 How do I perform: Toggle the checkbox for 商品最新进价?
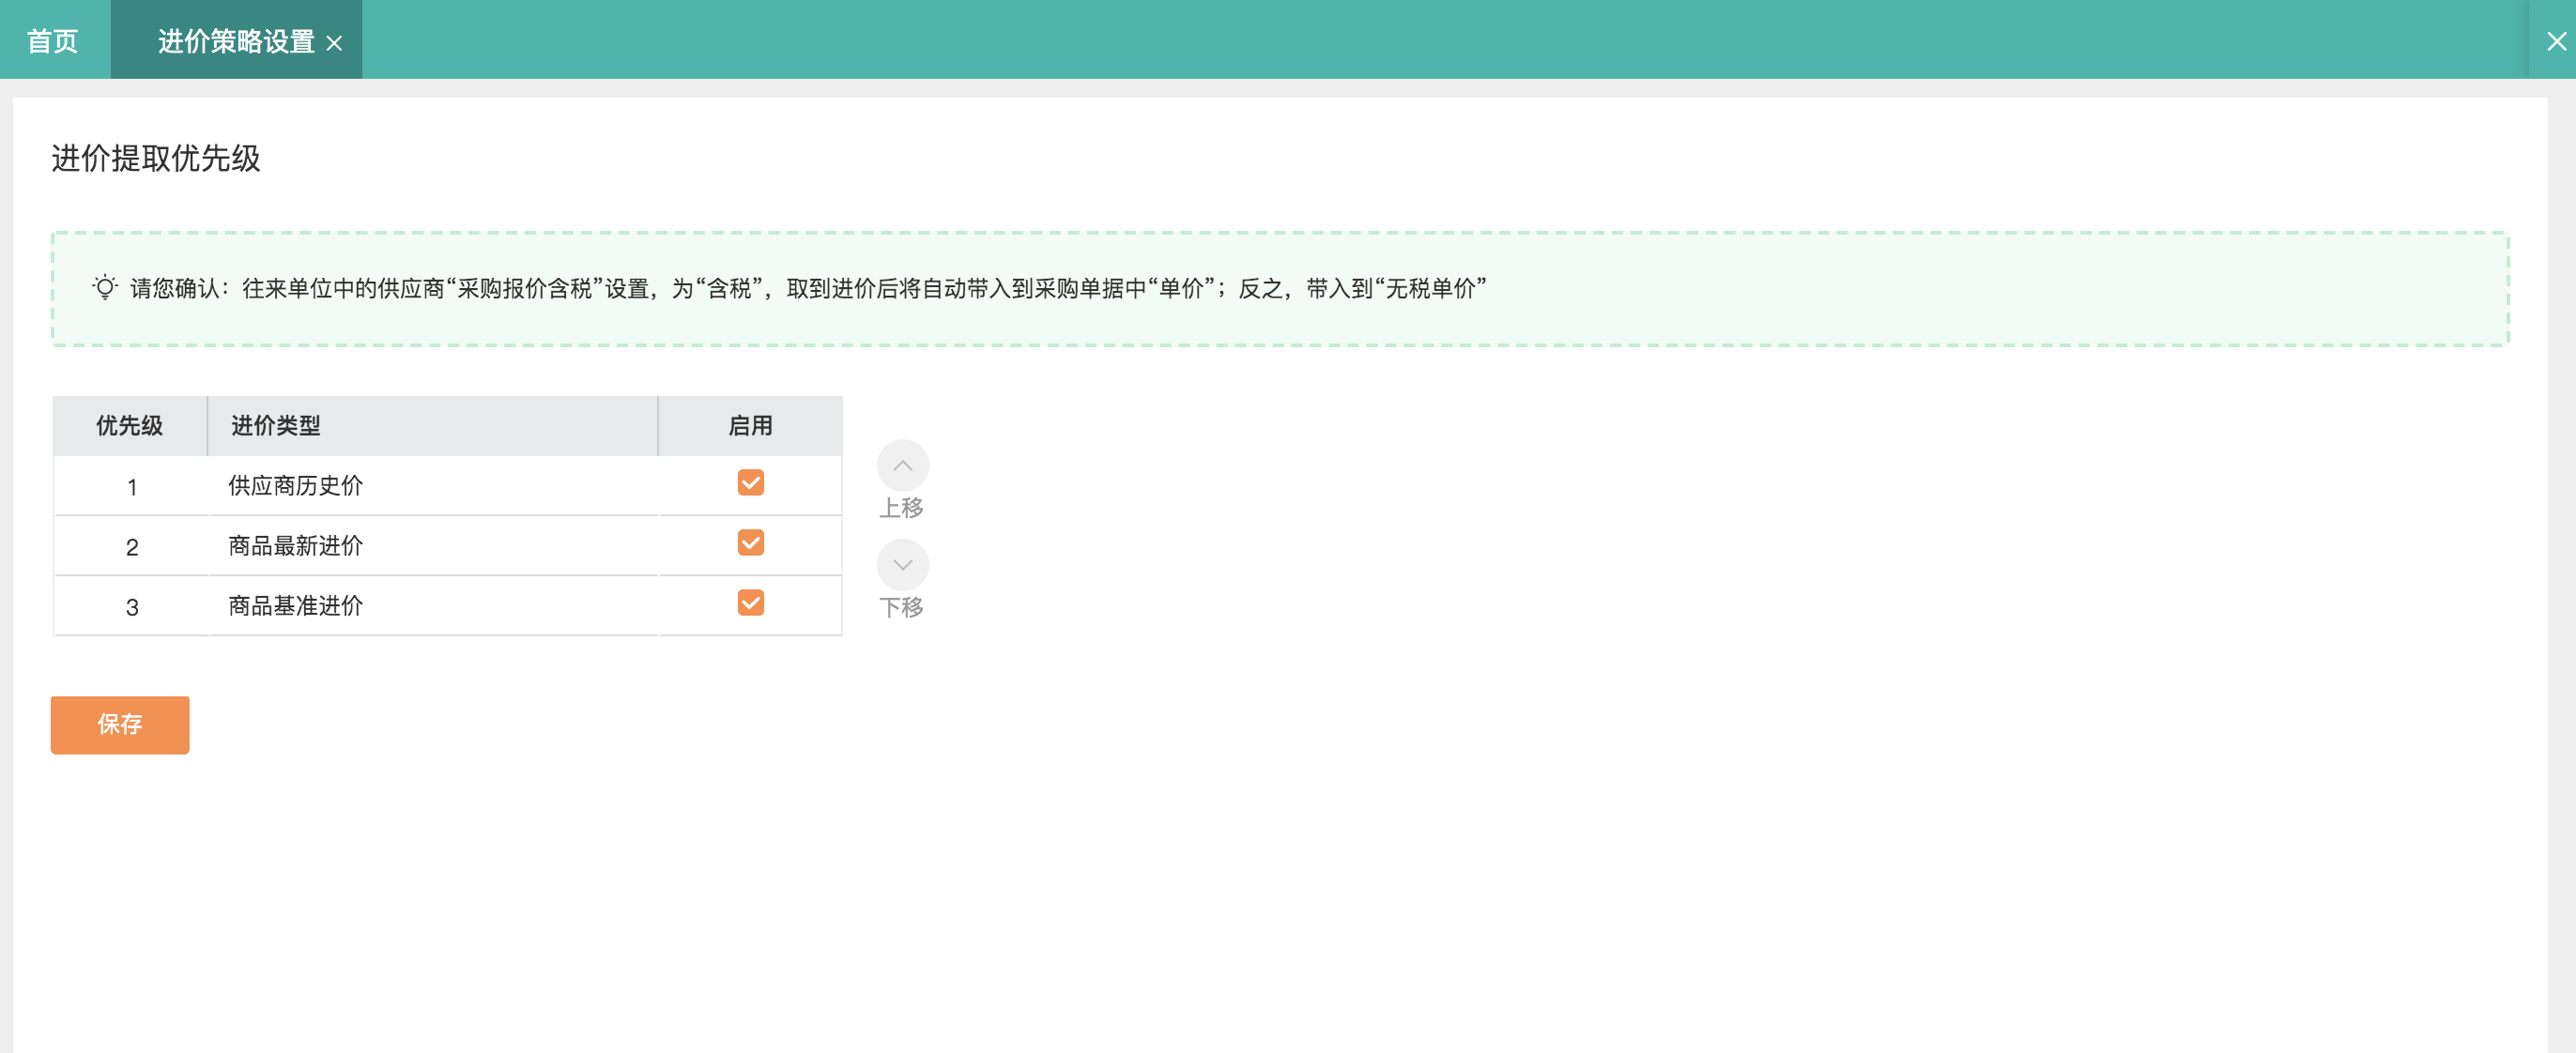[x=749, y=543]
